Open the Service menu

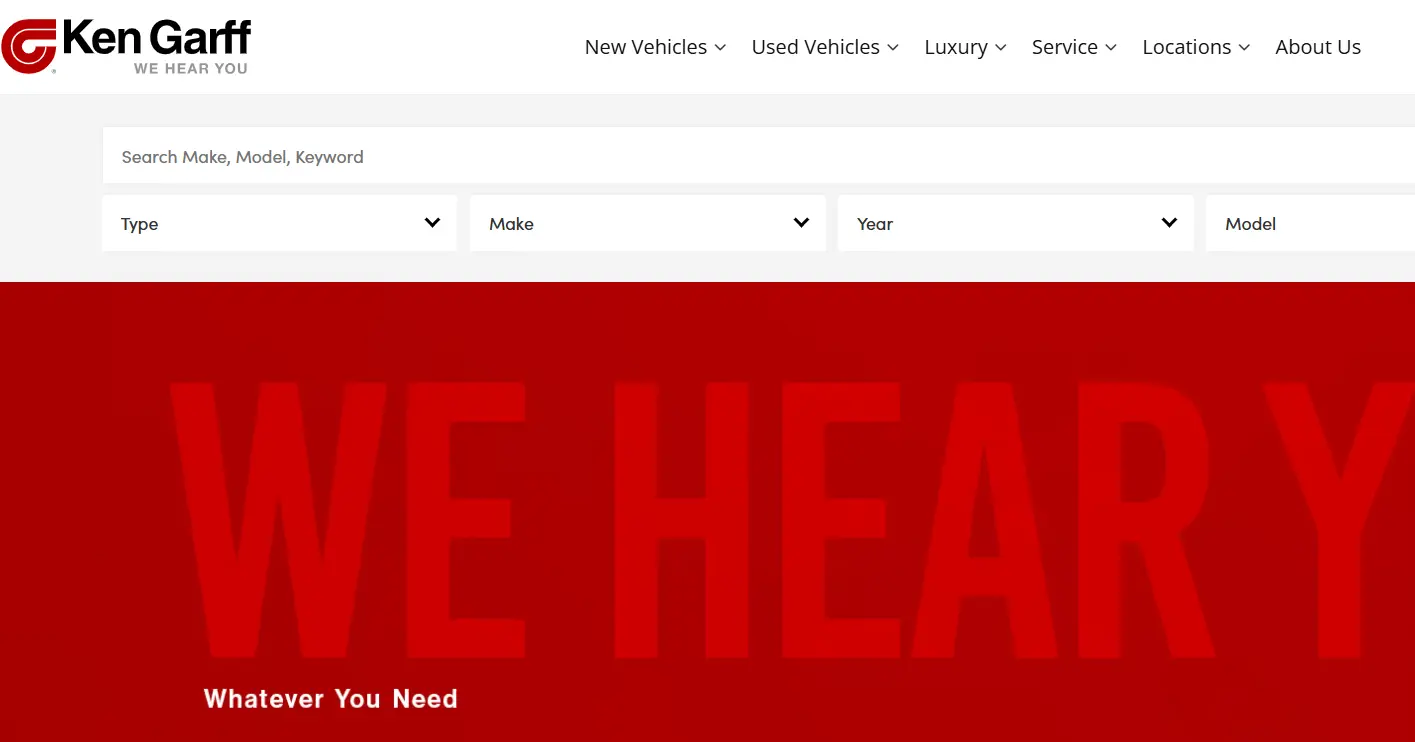(x=1074, y=47)
